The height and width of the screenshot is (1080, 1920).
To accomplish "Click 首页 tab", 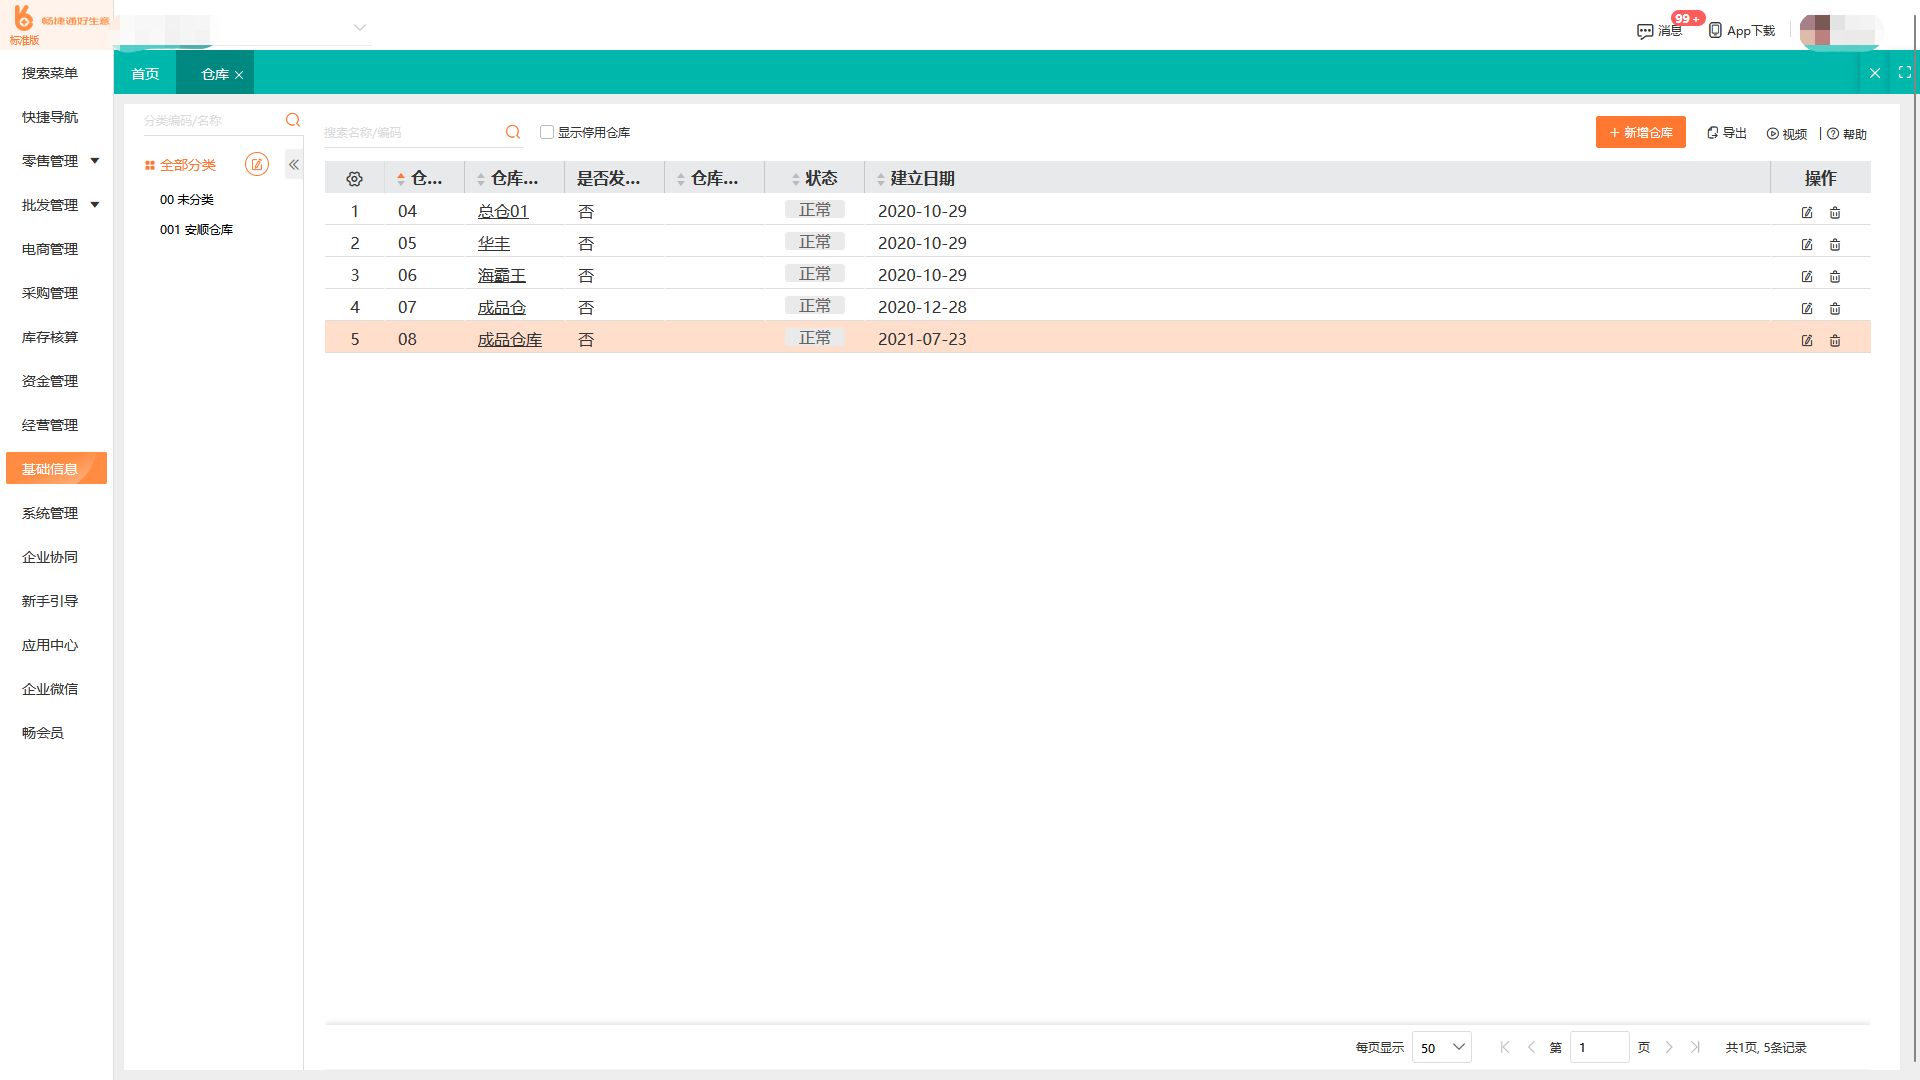I will pos(145,73).
